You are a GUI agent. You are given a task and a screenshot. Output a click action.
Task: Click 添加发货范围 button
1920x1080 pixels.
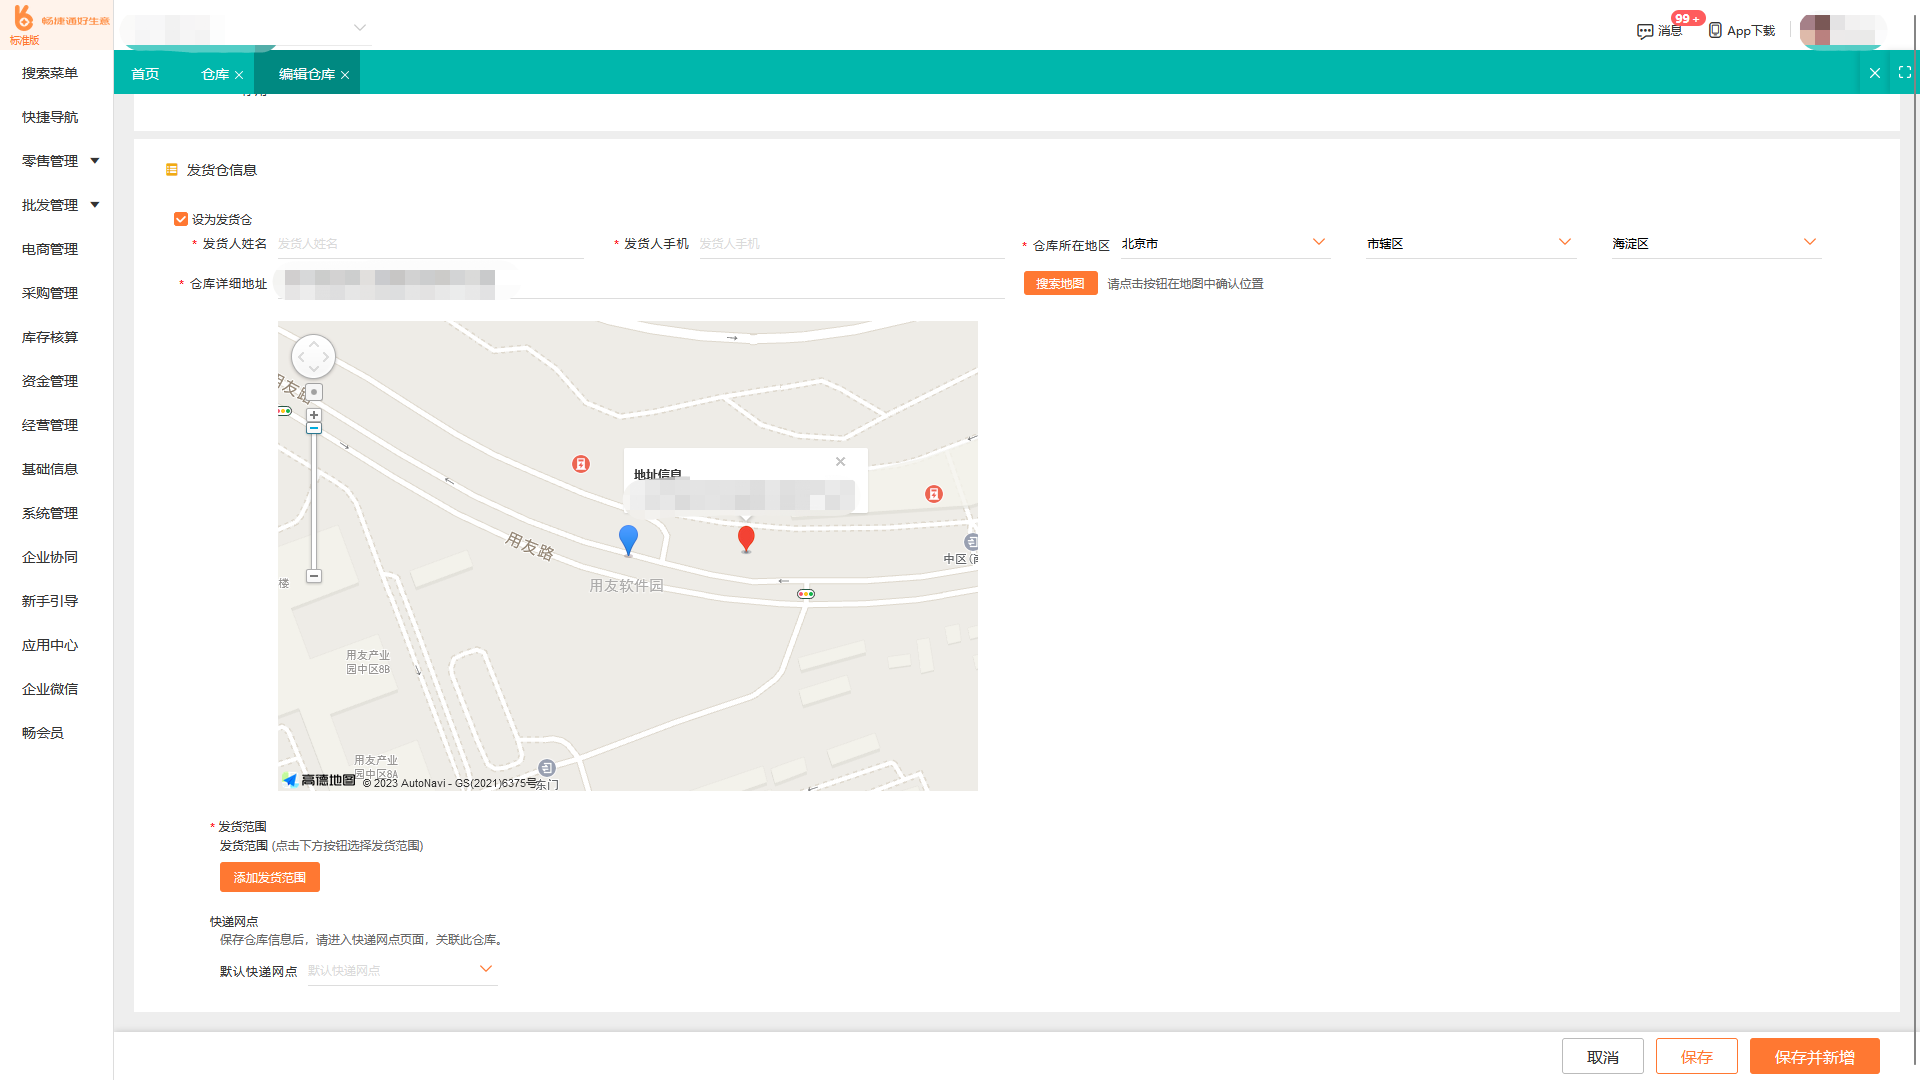pyautogui.click(x=270, y=877)
